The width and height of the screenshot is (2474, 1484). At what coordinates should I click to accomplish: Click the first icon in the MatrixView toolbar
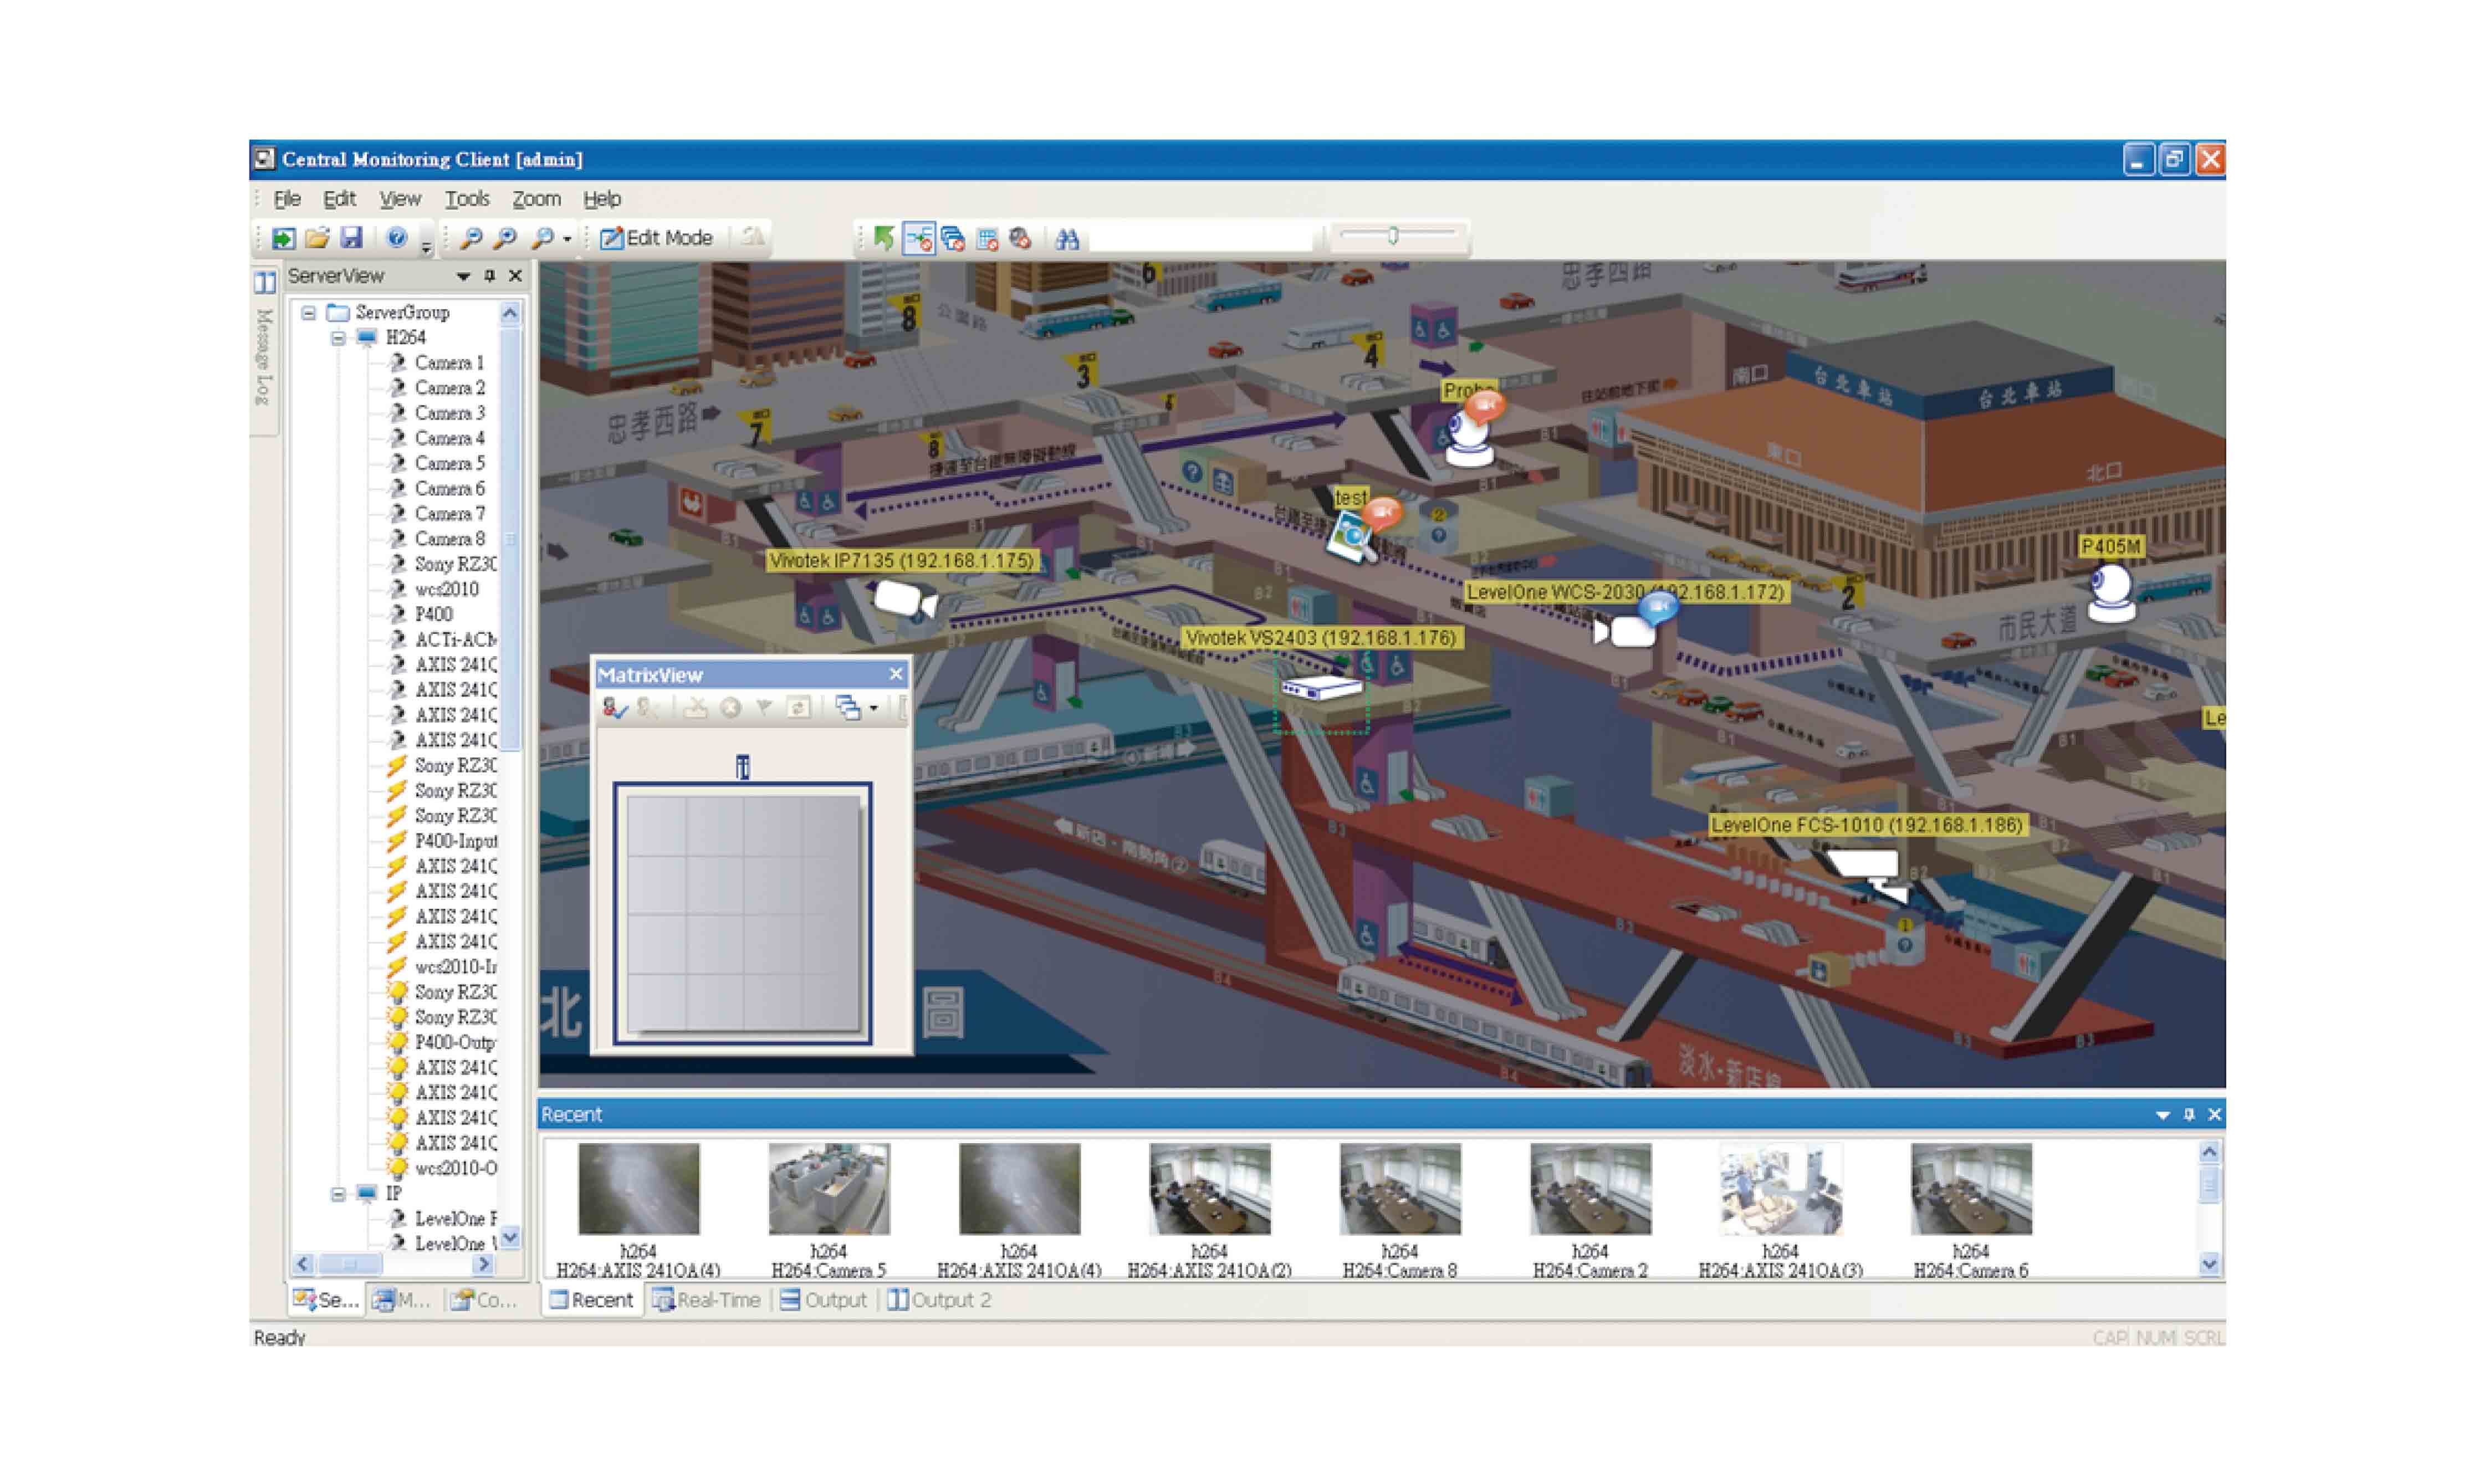[614, 708]
